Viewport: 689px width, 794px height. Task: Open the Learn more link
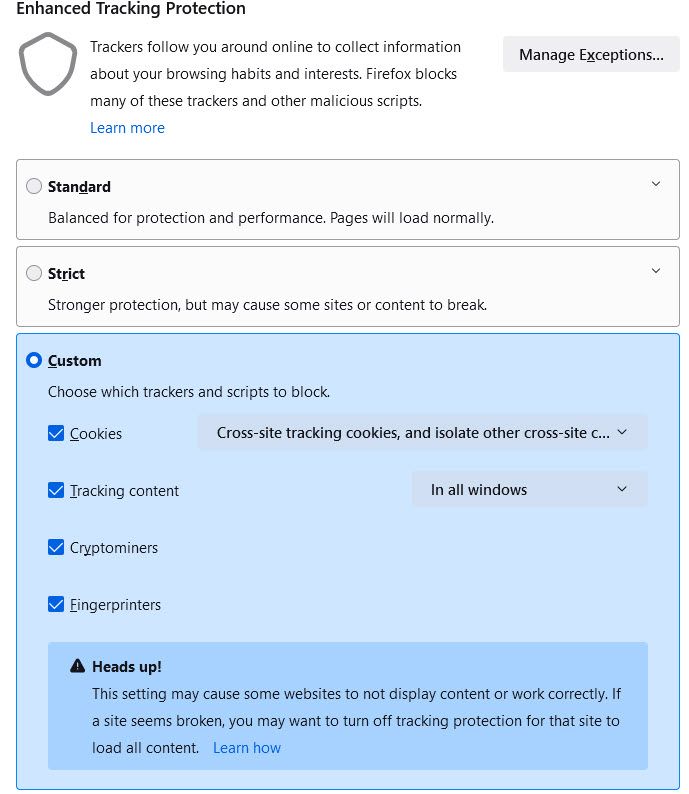(x=127, y=128)
